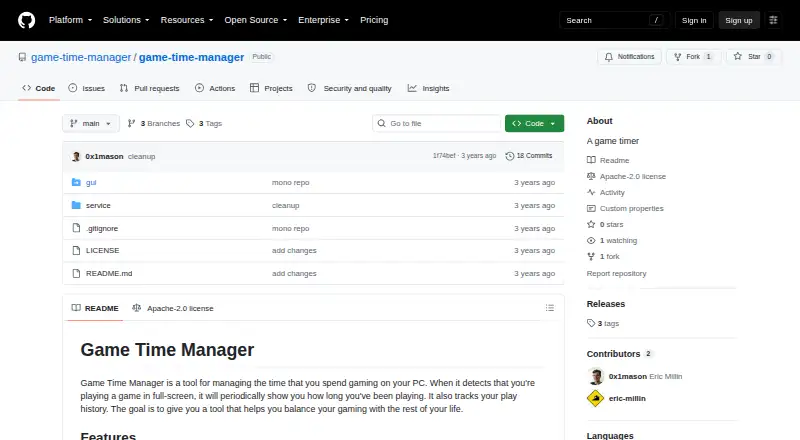
Task: Expand the Enterprise menu
Action: point(323,20)
